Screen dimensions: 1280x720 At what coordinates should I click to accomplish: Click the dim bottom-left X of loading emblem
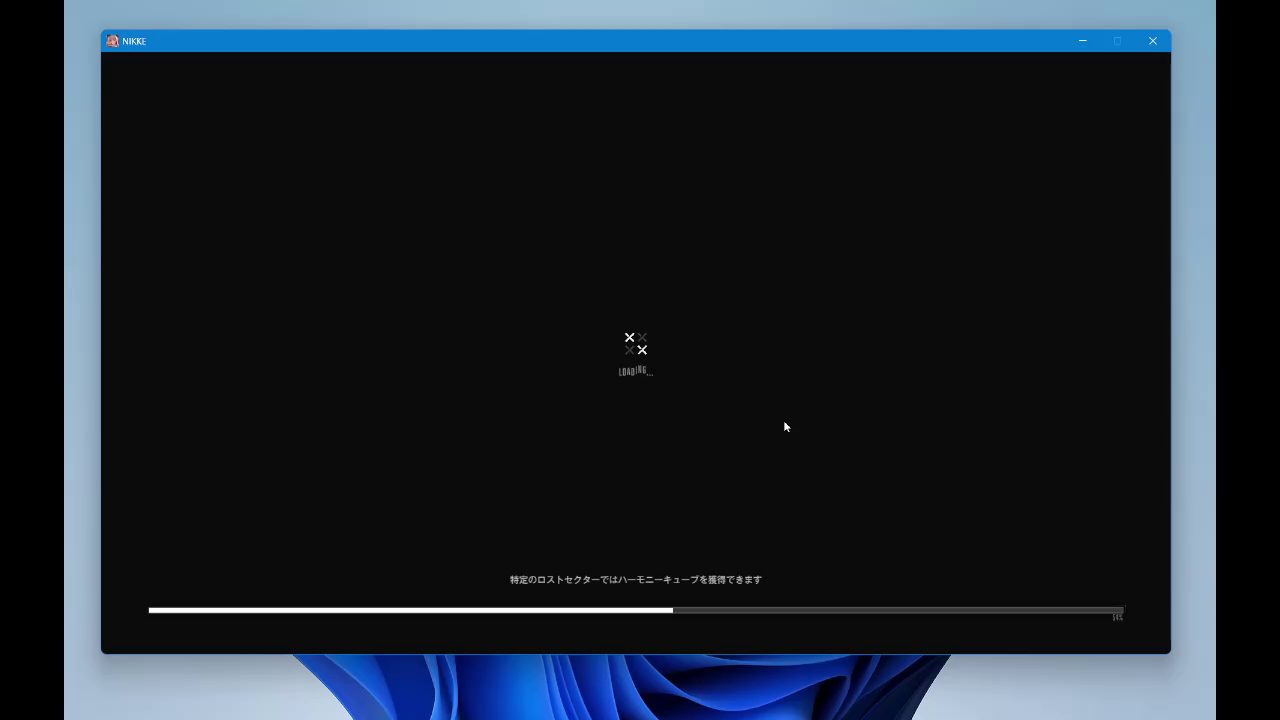tap(629, 350)
